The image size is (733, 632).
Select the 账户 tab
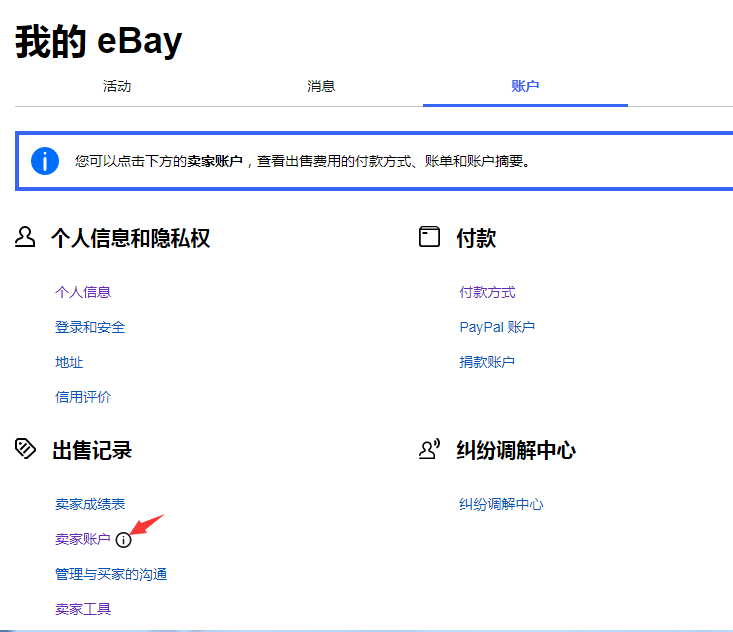point(525,87)
